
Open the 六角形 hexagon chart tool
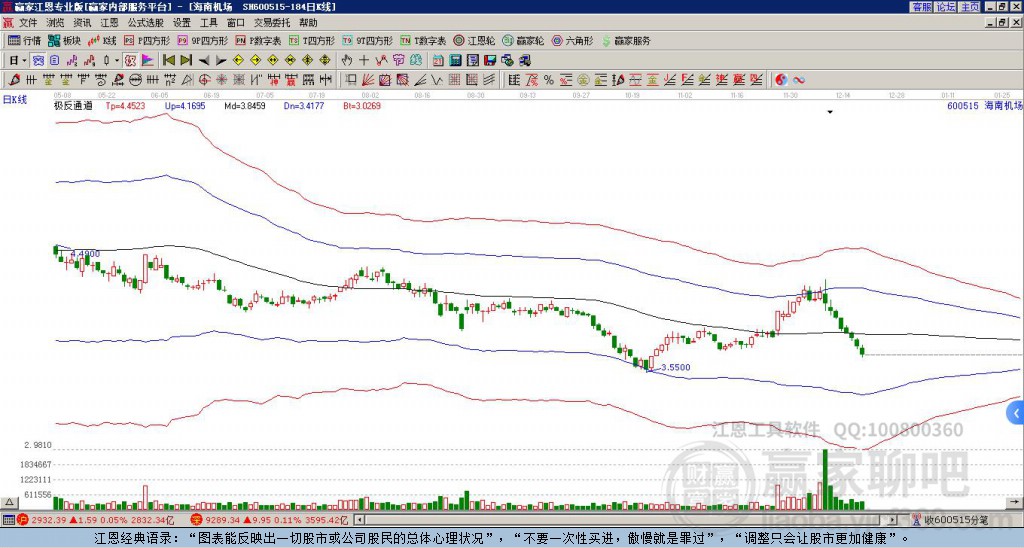click(x=573, y=41)
